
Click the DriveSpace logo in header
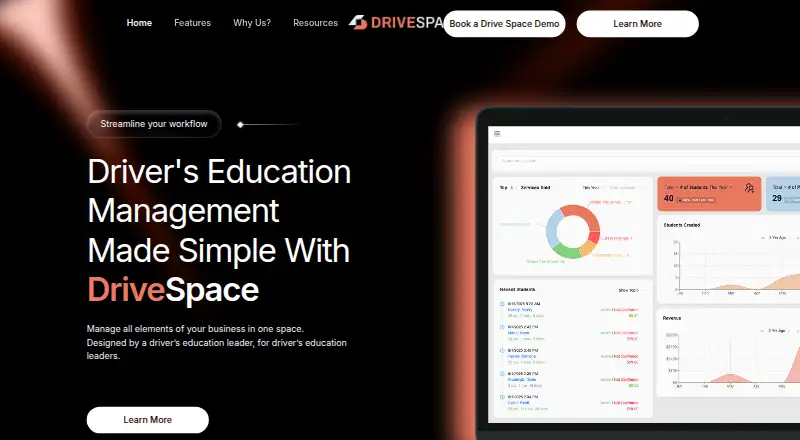[x=396, y=22]
